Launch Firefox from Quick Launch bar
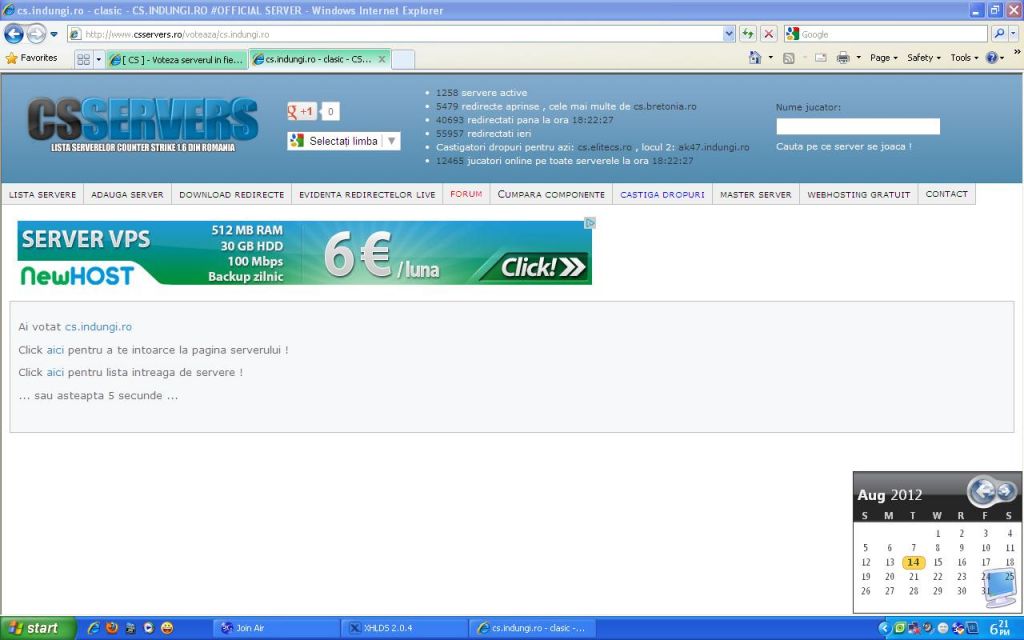 coord(111,628)
